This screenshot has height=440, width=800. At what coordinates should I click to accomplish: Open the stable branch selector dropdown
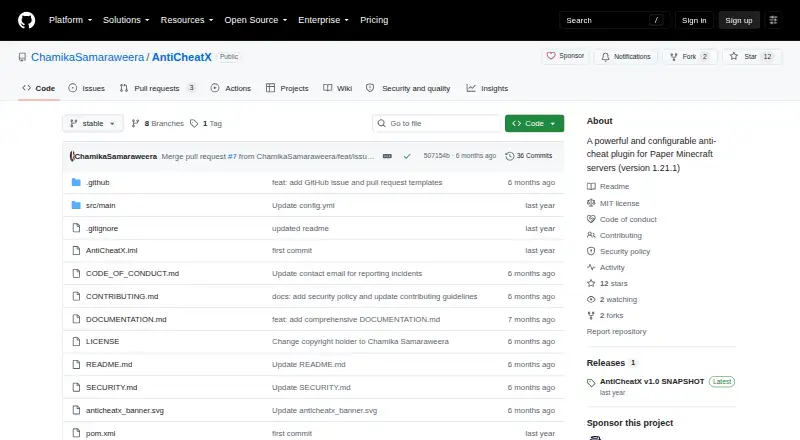click(x=93, y=124)
